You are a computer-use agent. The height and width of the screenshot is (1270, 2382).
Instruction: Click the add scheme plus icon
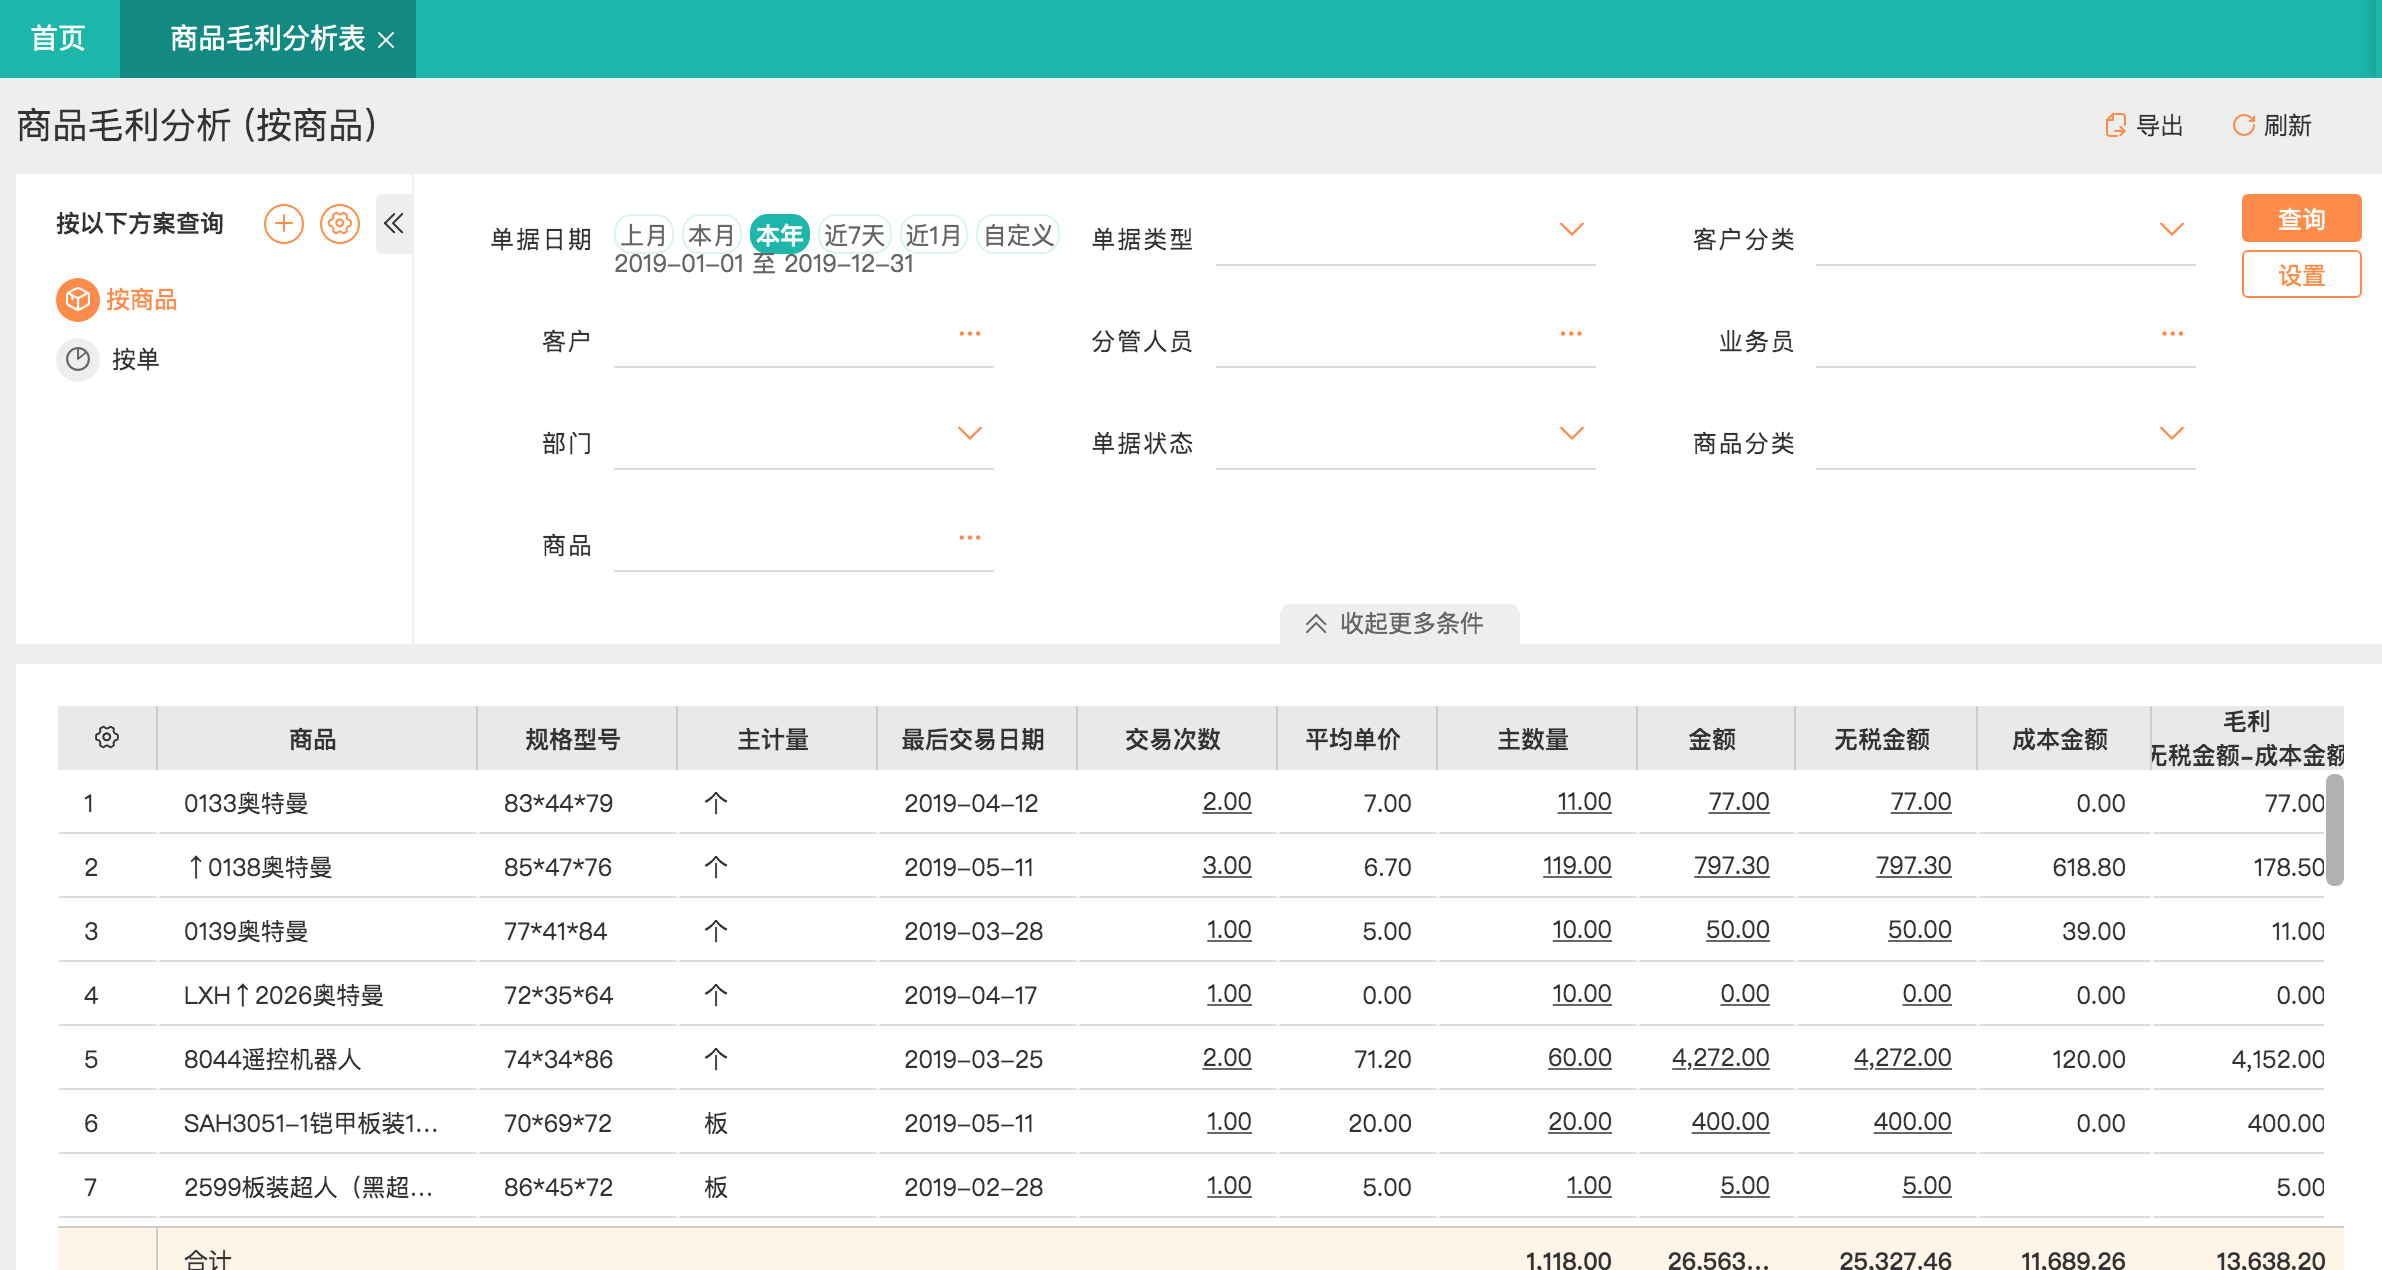pos(284,224)
